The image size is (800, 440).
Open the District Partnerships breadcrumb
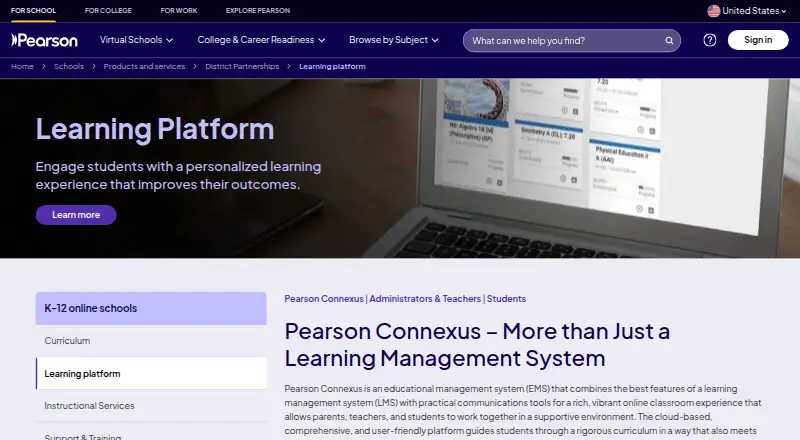click(x=242, y=66)
